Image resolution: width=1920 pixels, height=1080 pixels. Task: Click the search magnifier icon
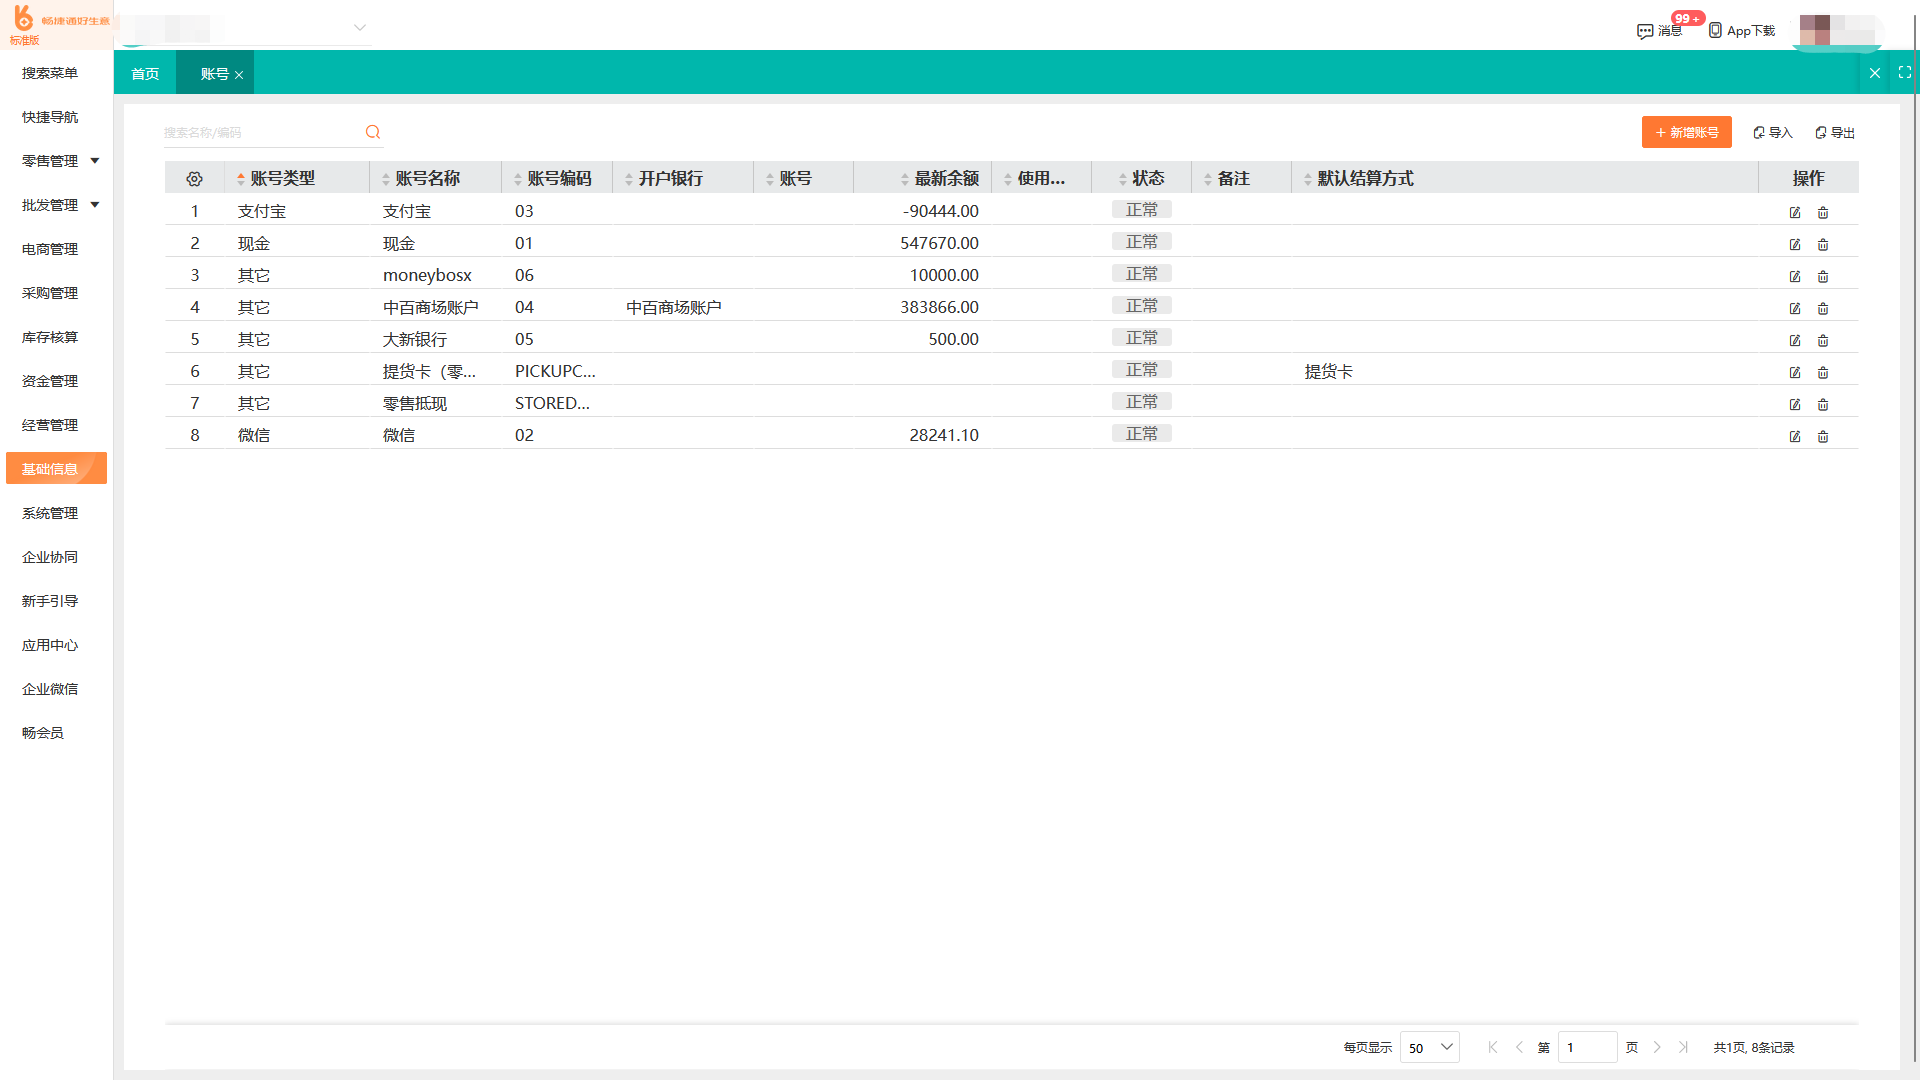click(373, 132)
